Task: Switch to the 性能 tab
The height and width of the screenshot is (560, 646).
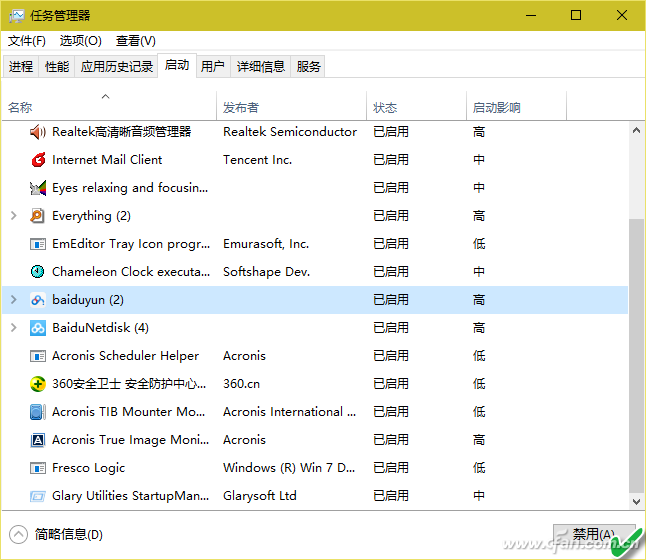Action: click(57, 67)
